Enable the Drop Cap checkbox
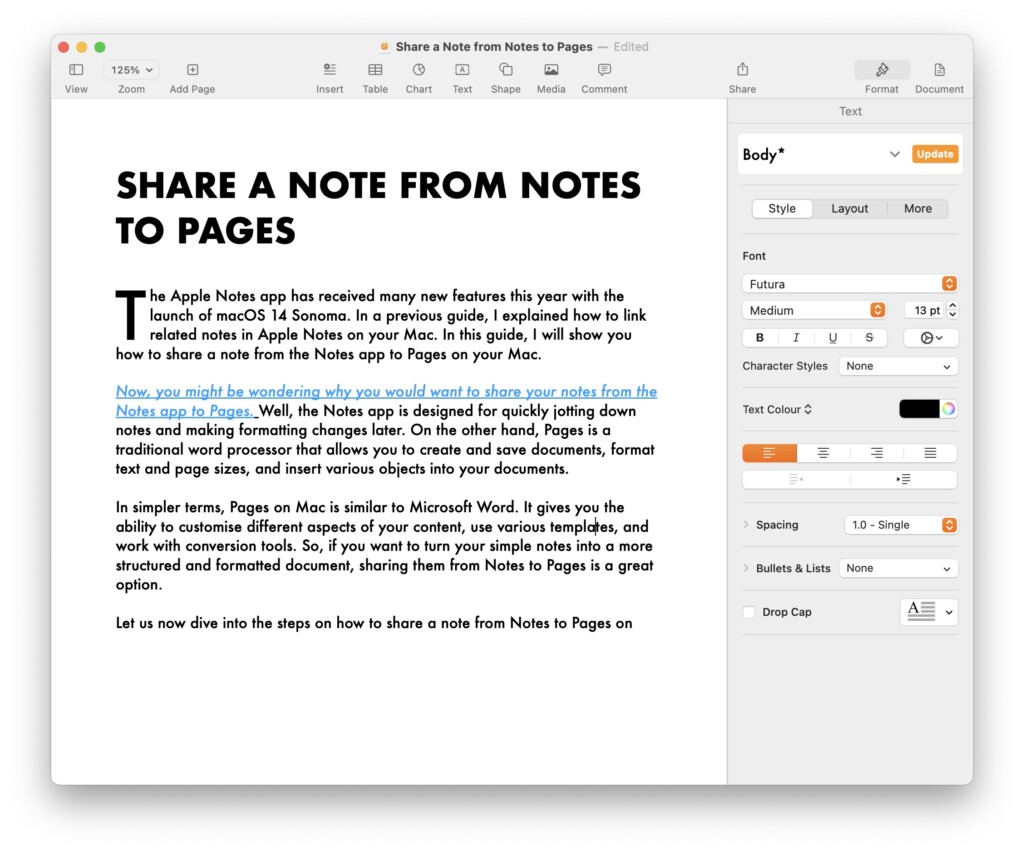 point(749,612)
